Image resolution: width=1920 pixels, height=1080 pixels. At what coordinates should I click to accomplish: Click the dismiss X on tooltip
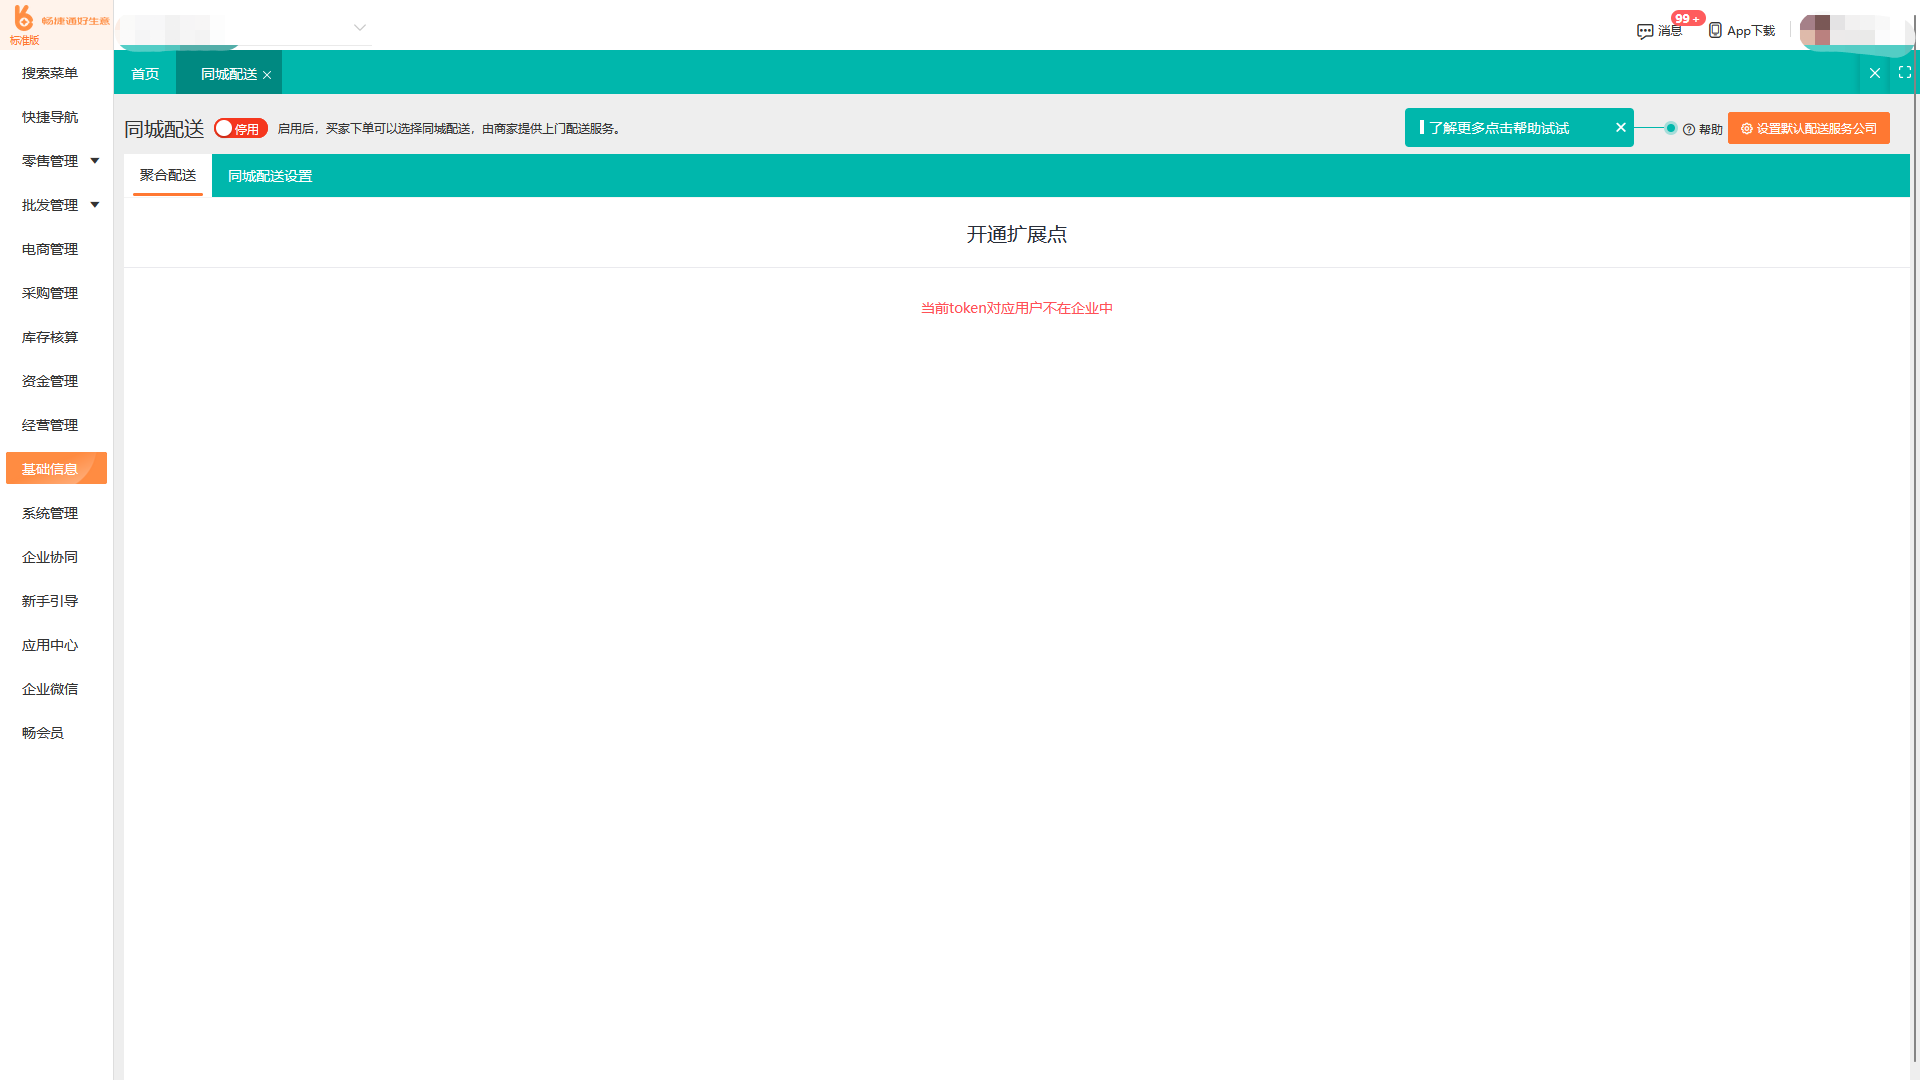1619,128
